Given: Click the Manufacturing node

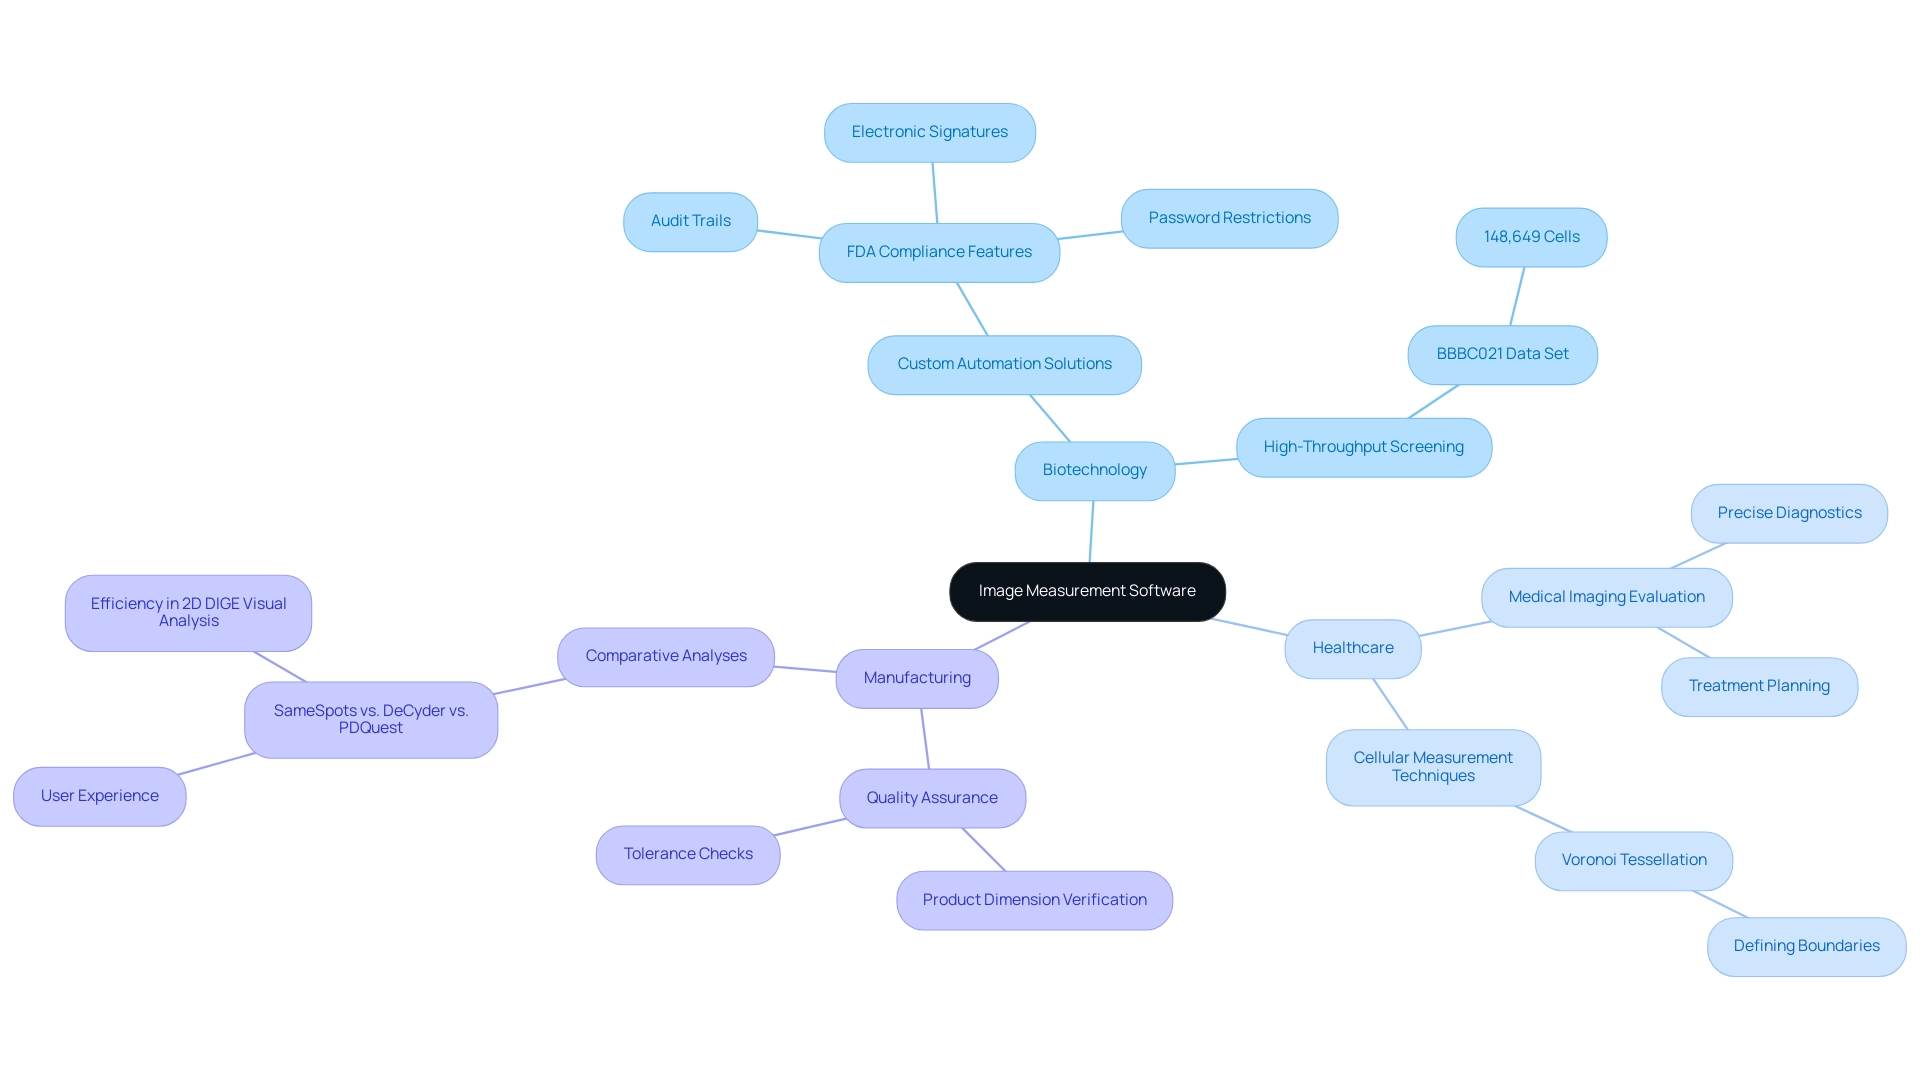Looking at the screenshot, I should (916, 678).
